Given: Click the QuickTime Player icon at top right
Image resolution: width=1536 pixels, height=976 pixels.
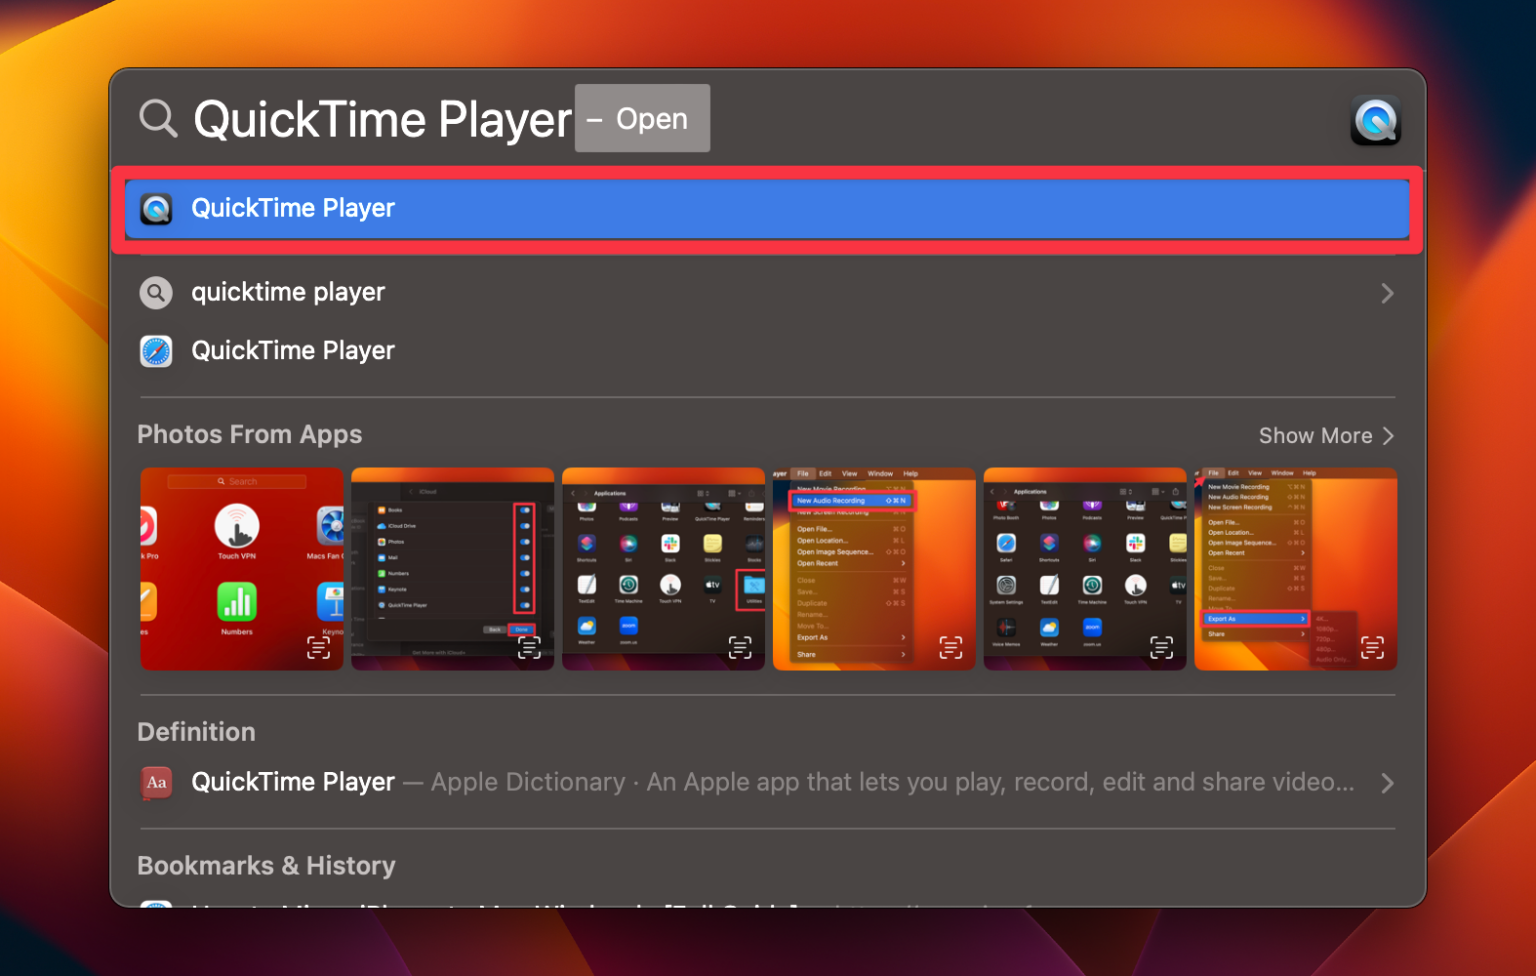Looking at the screenshot, I should click(1376, 119).
